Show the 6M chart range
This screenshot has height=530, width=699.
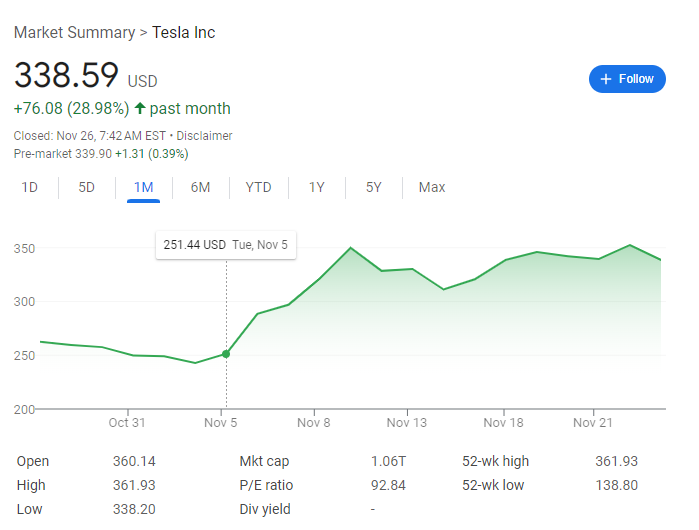200,187
